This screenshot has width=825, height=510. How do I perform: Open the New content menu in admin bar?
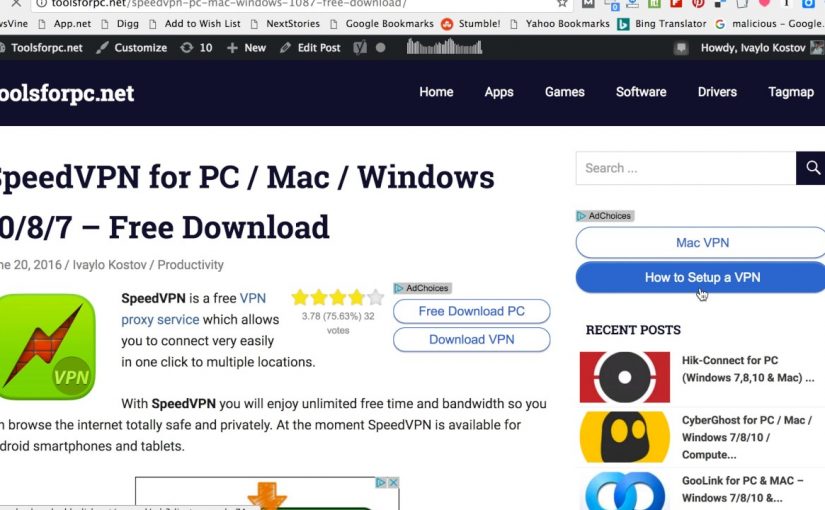(x=246, y=47)
